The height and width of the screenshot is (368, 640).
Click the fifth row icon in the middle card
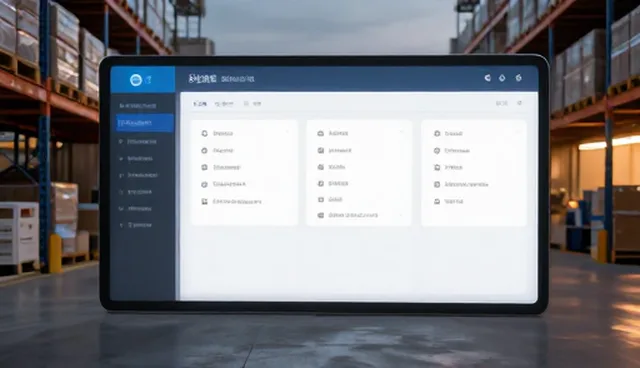(321, 200)
